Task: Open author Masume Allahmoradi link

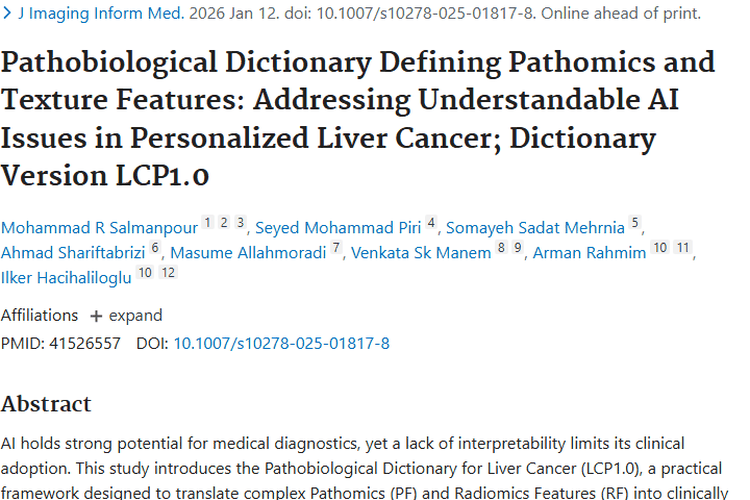Action: pyautogui.click(x=248, y=253)
